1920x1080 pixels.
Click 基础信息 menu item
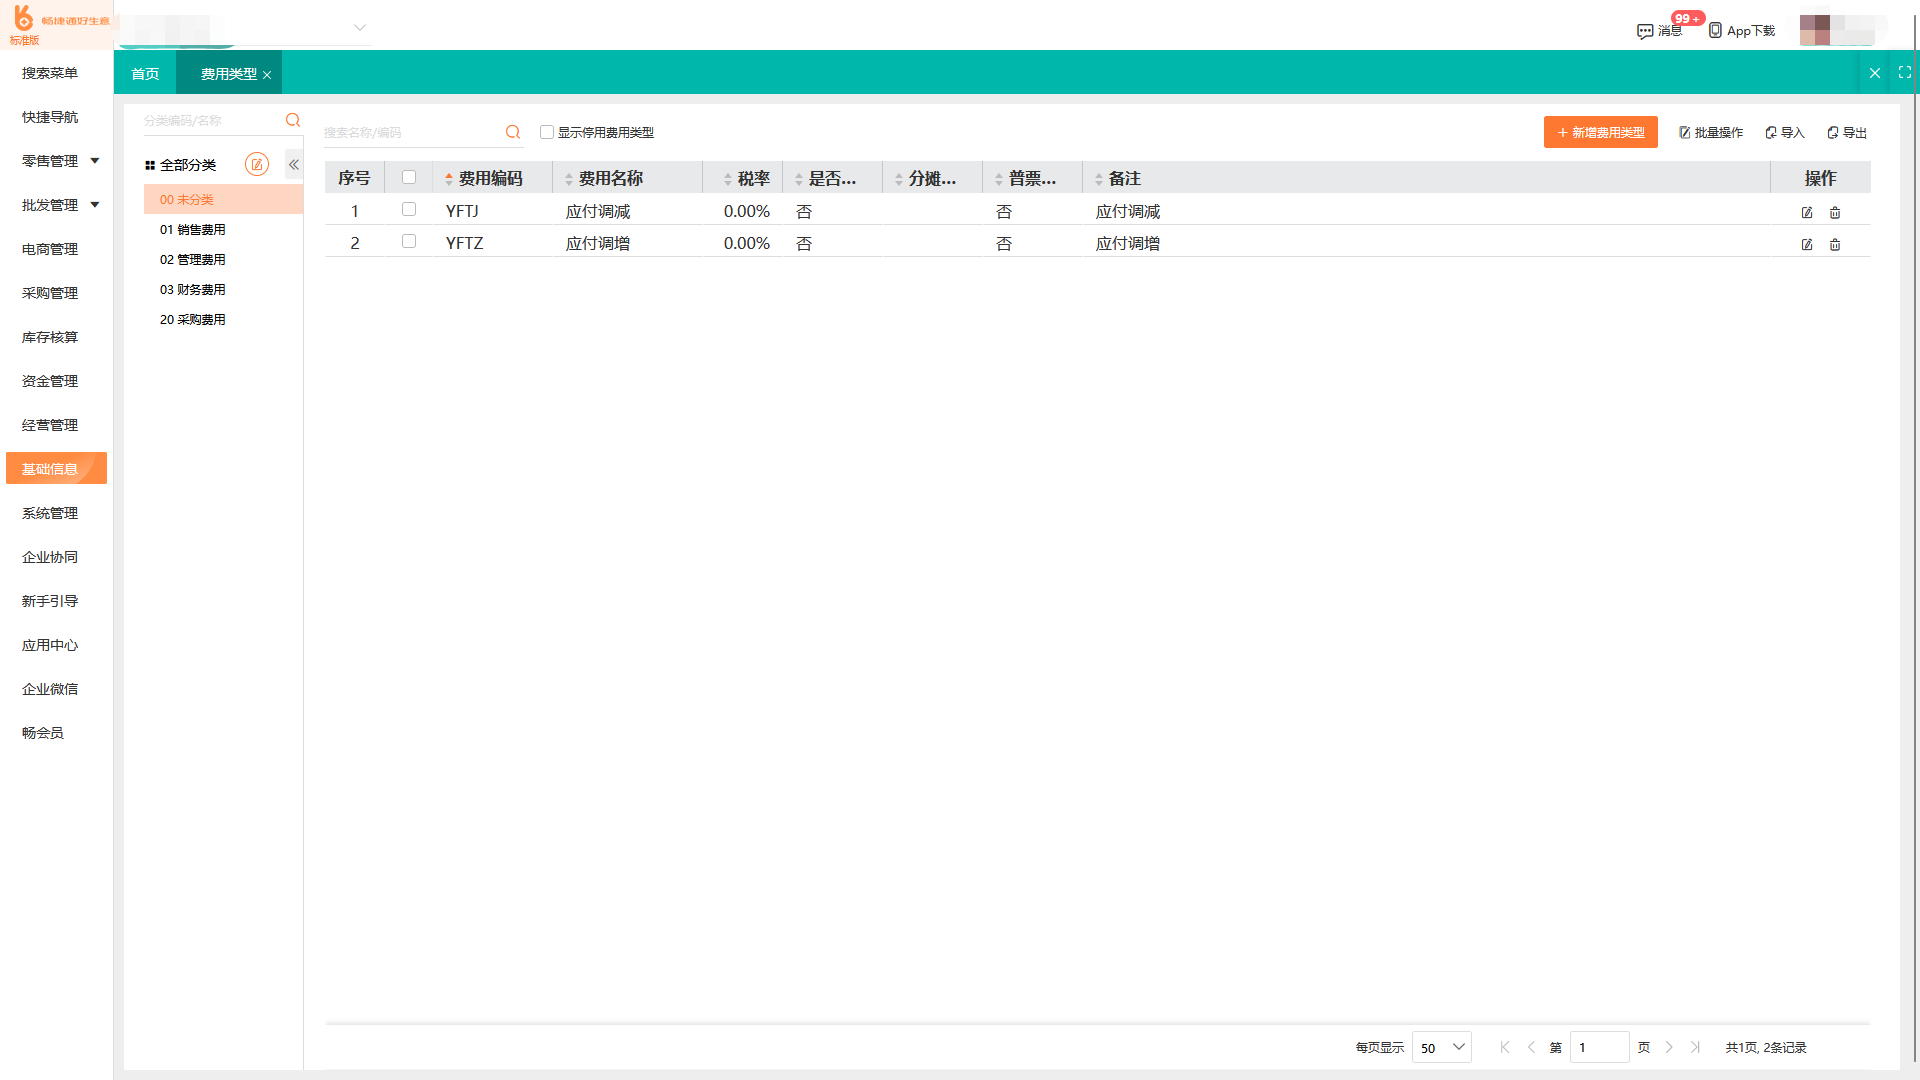pos(53,468)
